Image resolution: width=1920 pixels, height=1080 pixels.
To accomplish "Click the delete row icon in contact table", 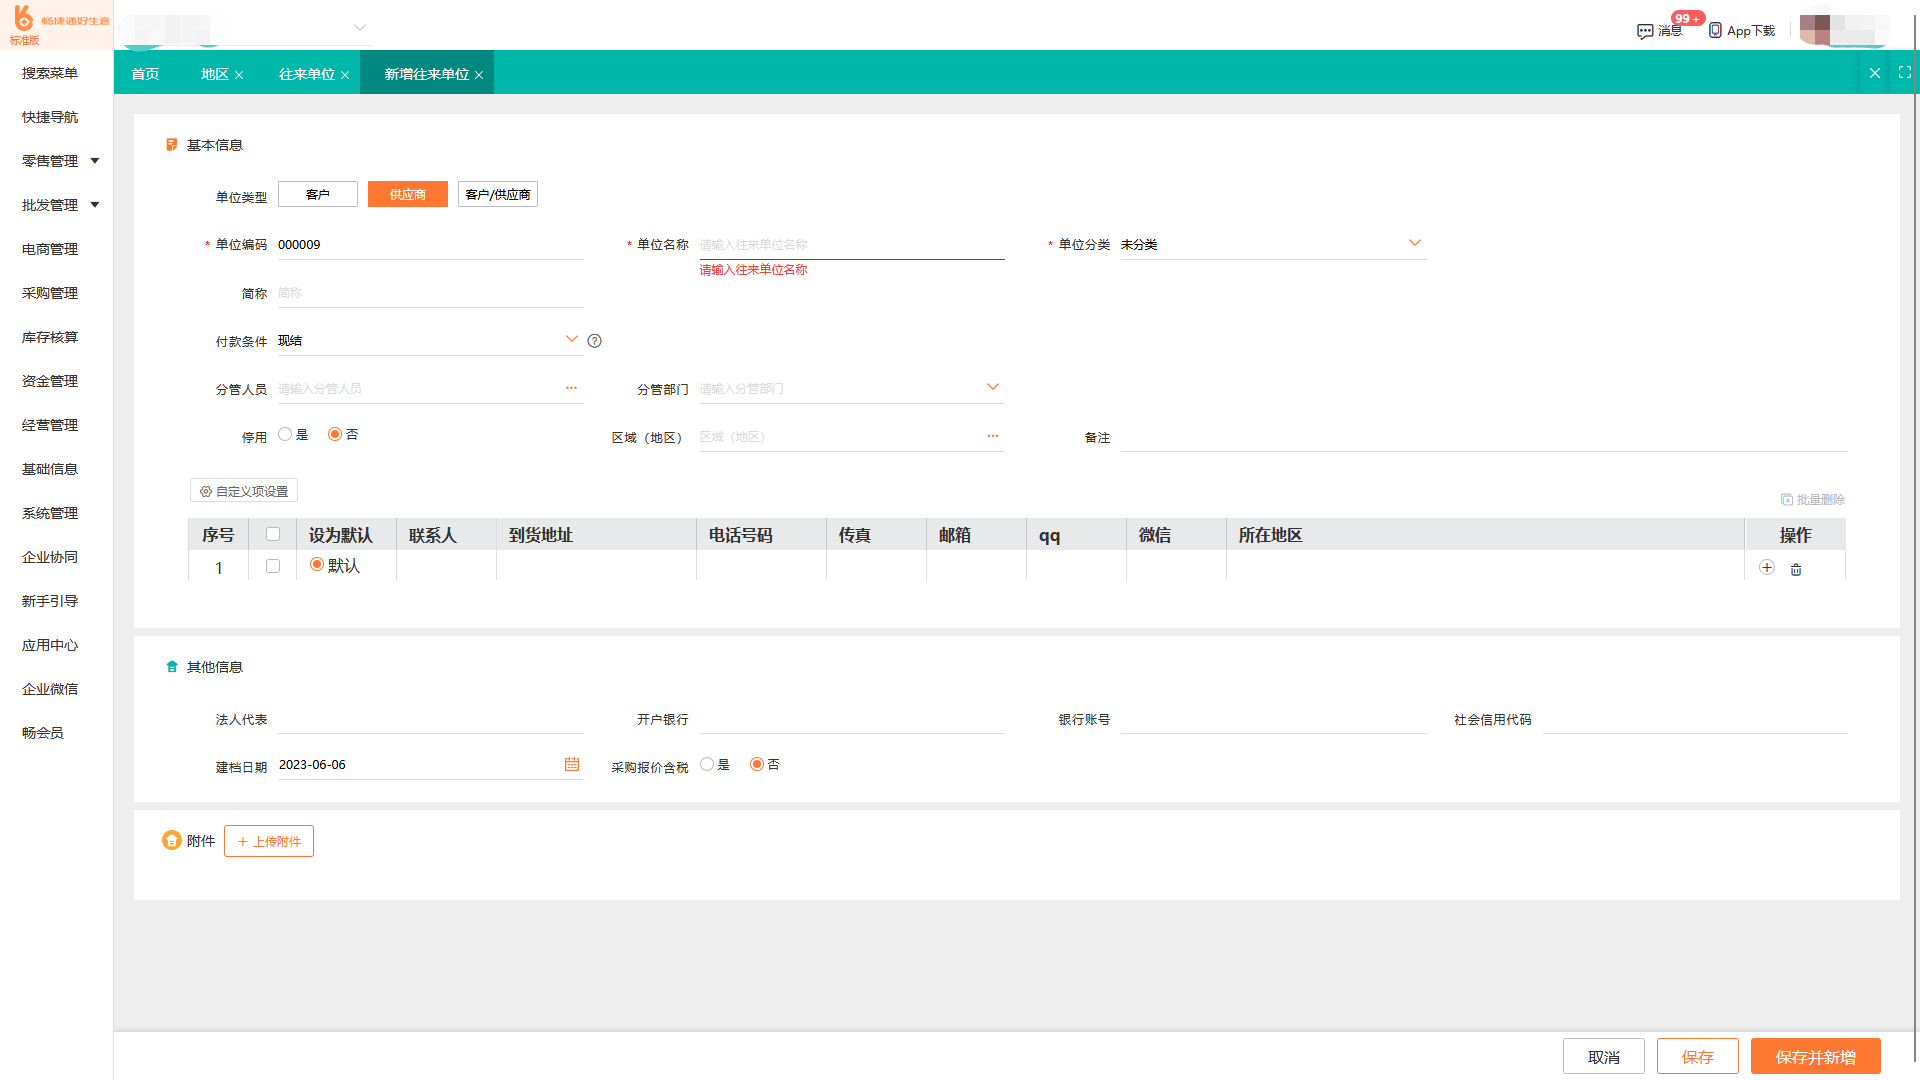I will coord(1795,568).
